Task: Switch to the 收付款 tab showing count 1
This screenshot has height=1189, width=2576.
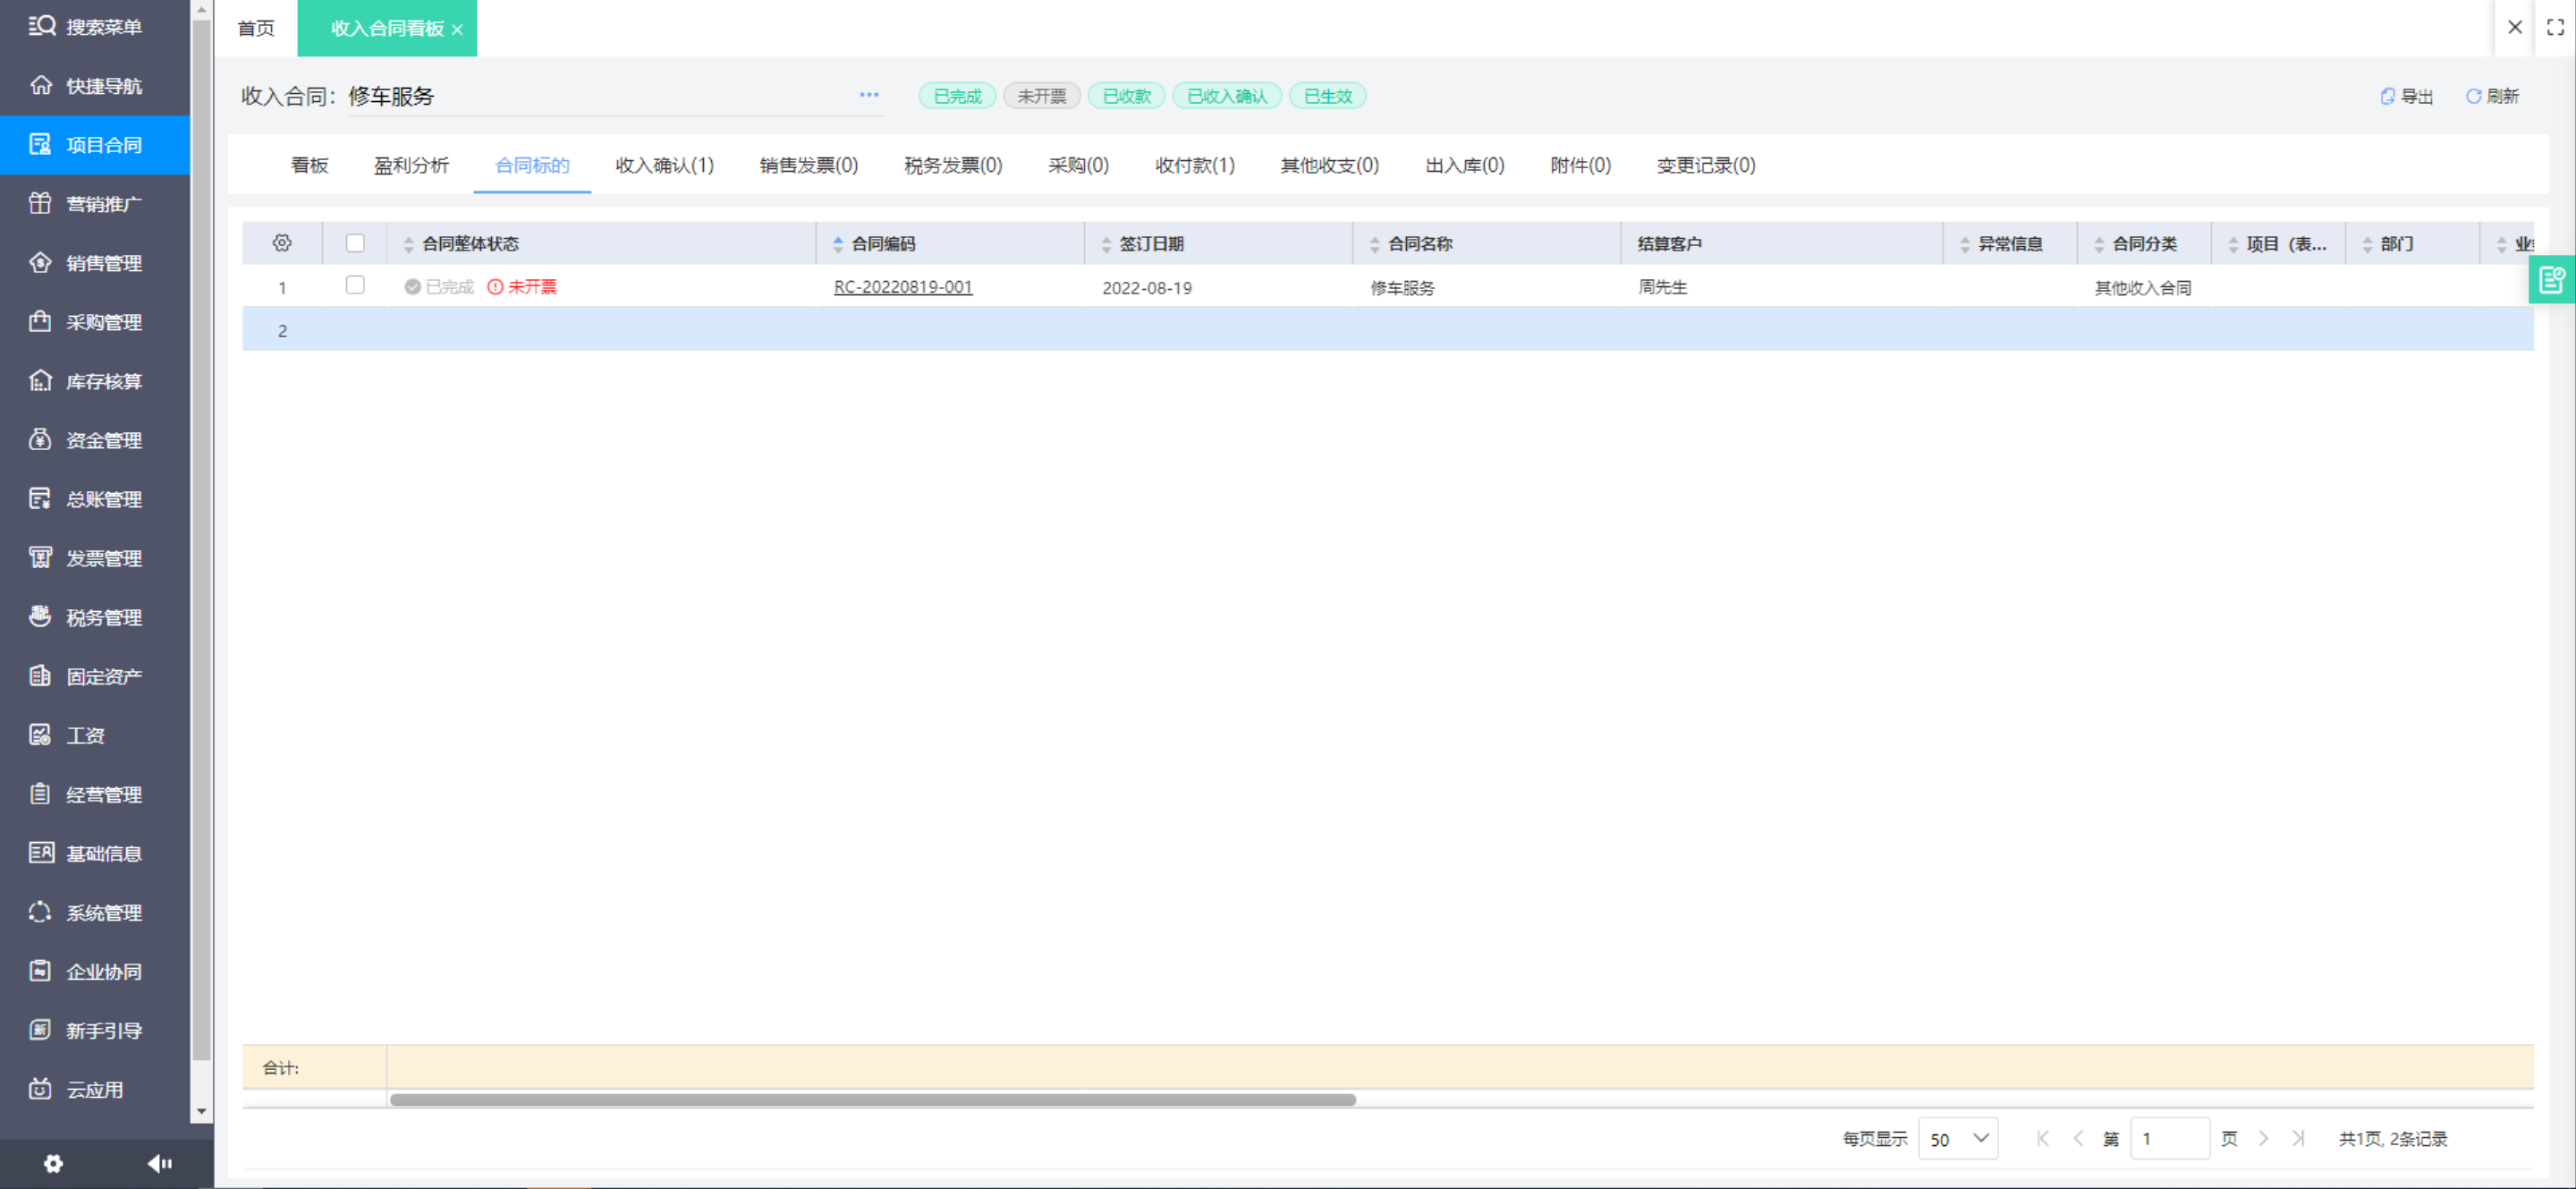Action: [x=1192, y=165]
